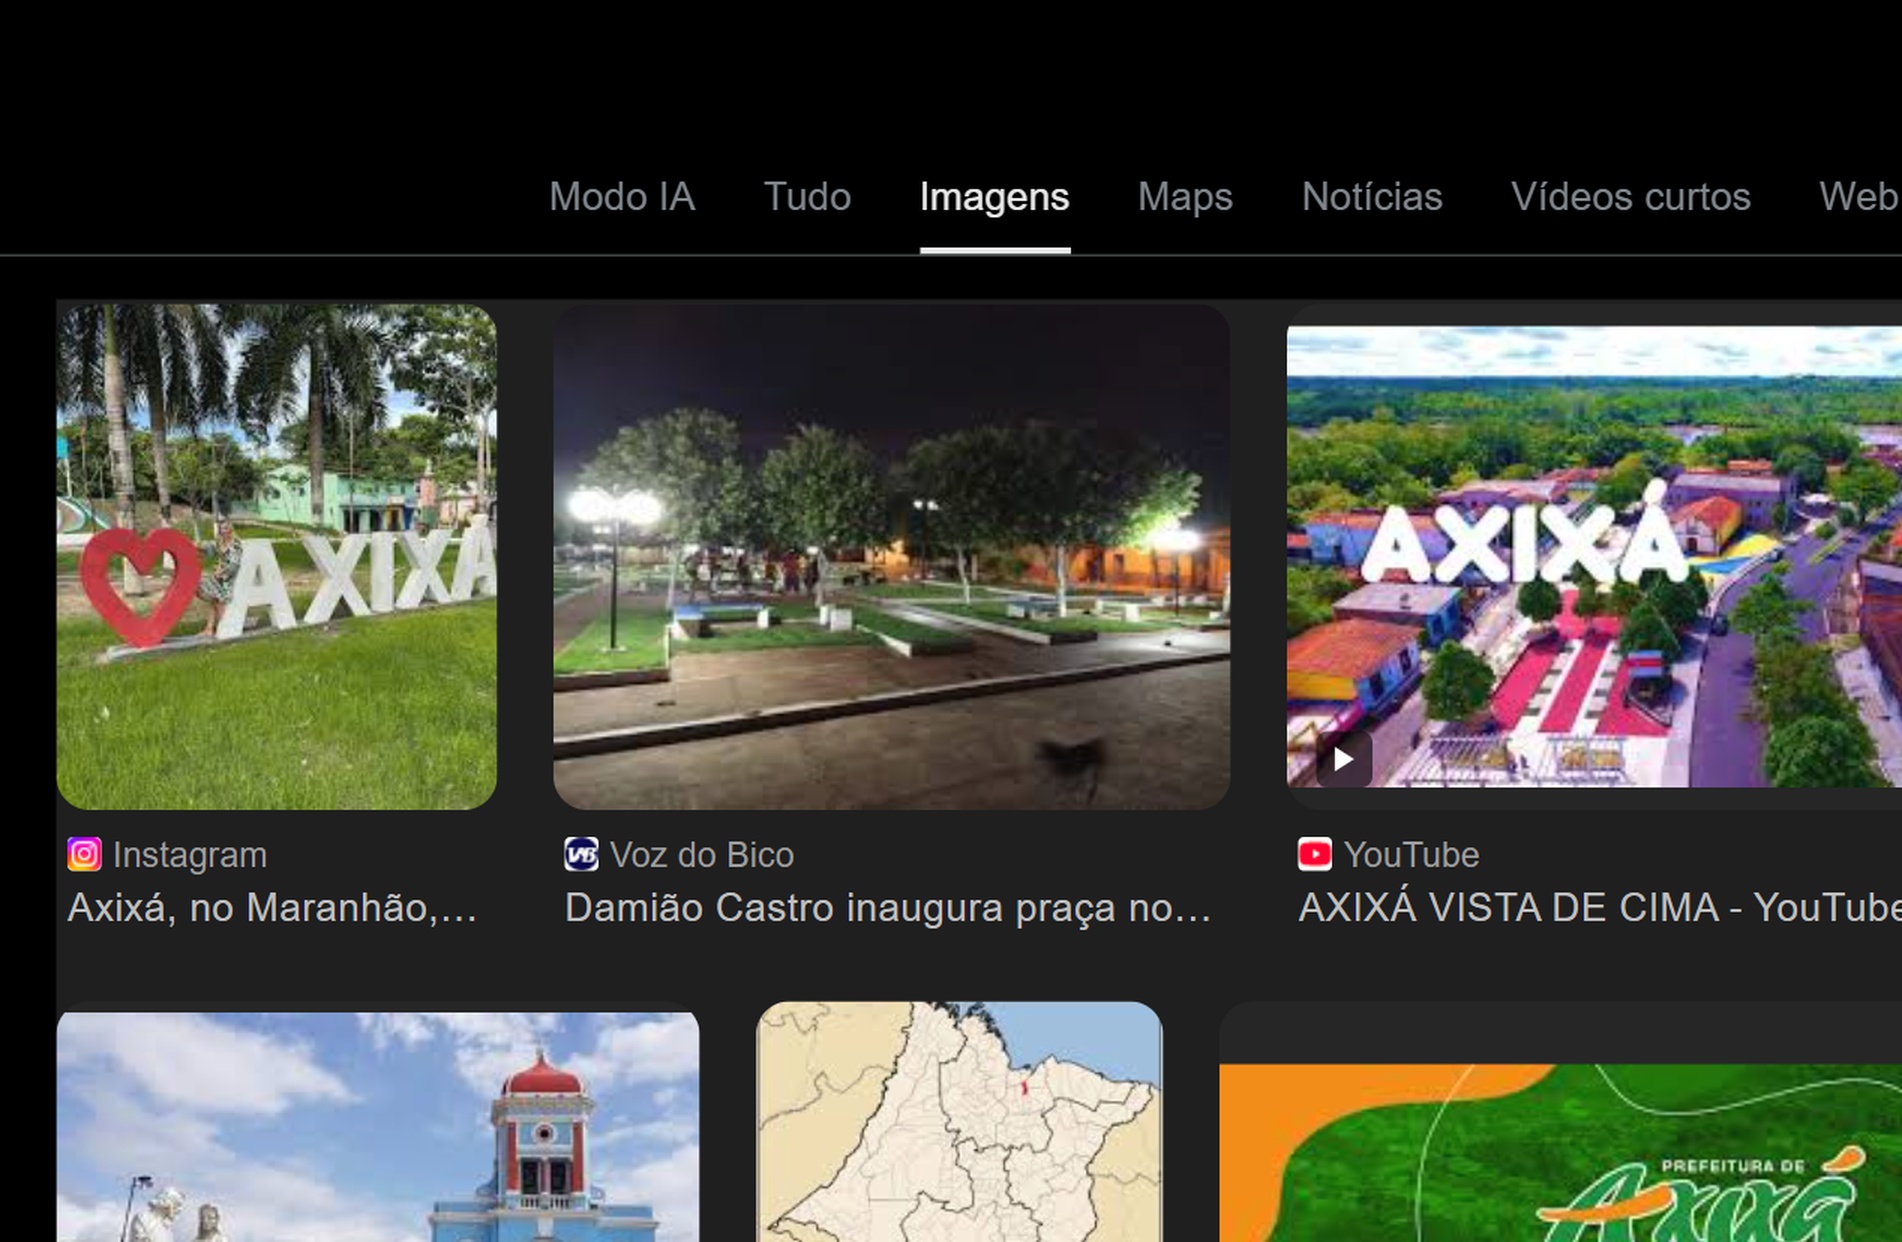The image size is (1902, 1242).
Task: Go to the Maps tab
Action: pos(1185,197)
